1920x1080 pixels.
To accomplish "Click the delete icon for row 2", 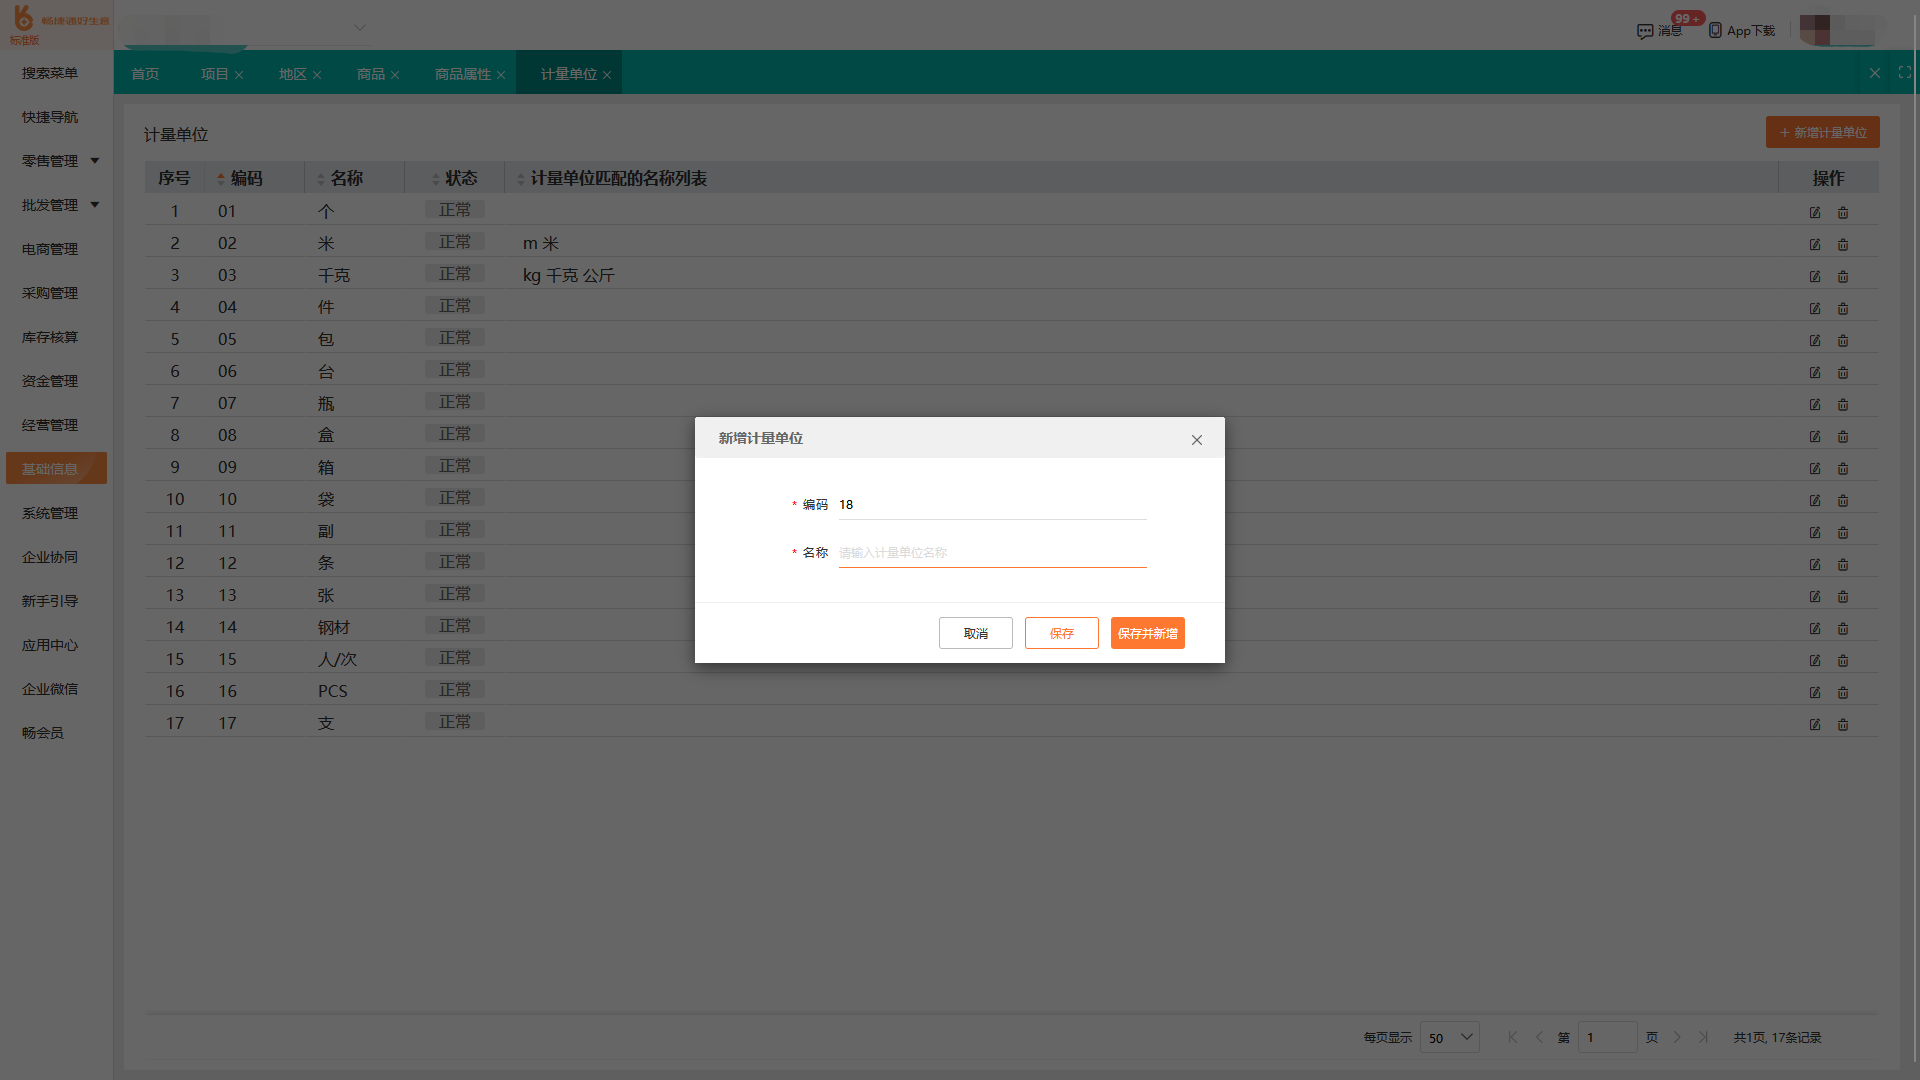I will 1844,244.
